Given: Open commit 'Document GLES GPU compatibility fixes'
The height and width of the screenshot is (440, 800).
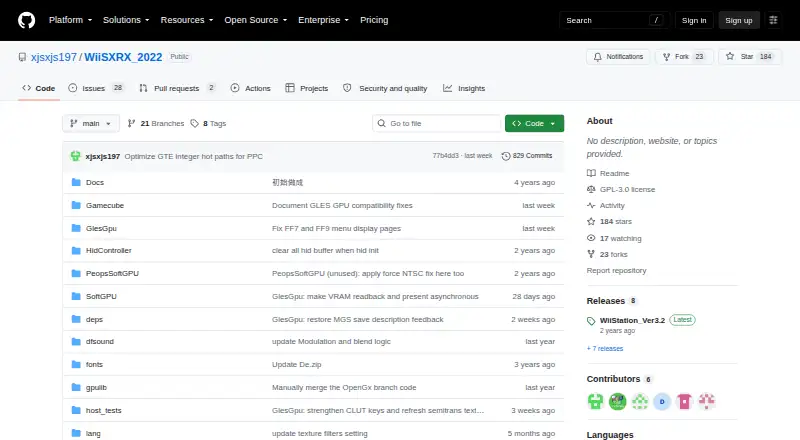Looking at the screenshot, I should 342,205.
